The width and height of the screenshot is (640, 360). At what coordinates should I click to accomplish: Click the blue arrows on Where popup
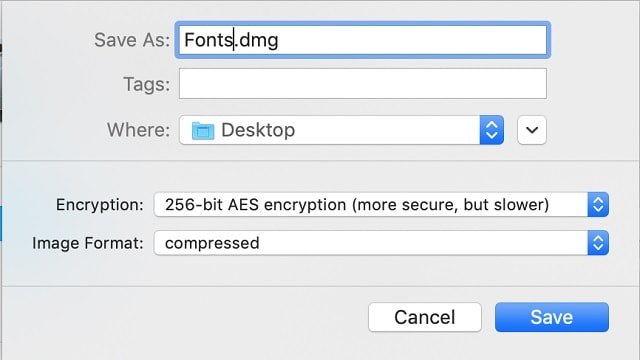click(x=492, y=130)
